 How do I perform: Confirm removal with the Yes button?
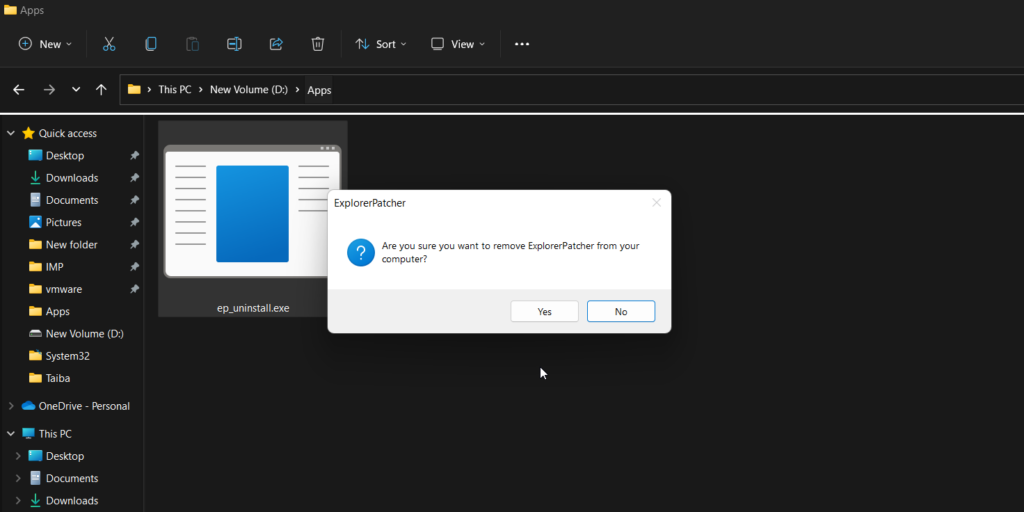(x=545, y=312)
